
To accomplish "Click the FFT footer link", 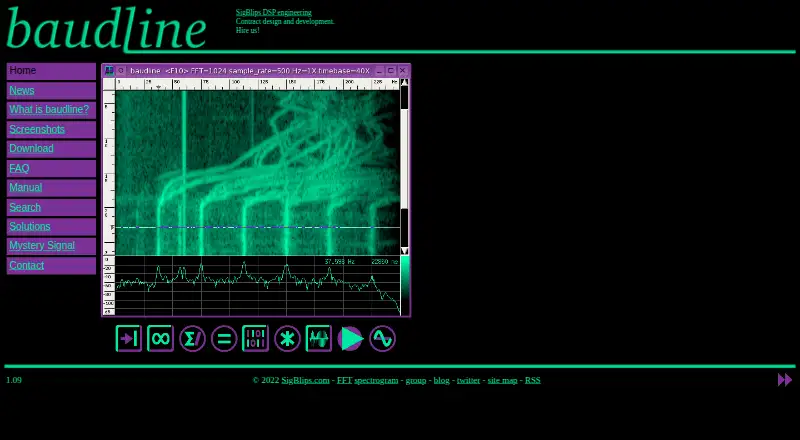I will click(344, 380).
